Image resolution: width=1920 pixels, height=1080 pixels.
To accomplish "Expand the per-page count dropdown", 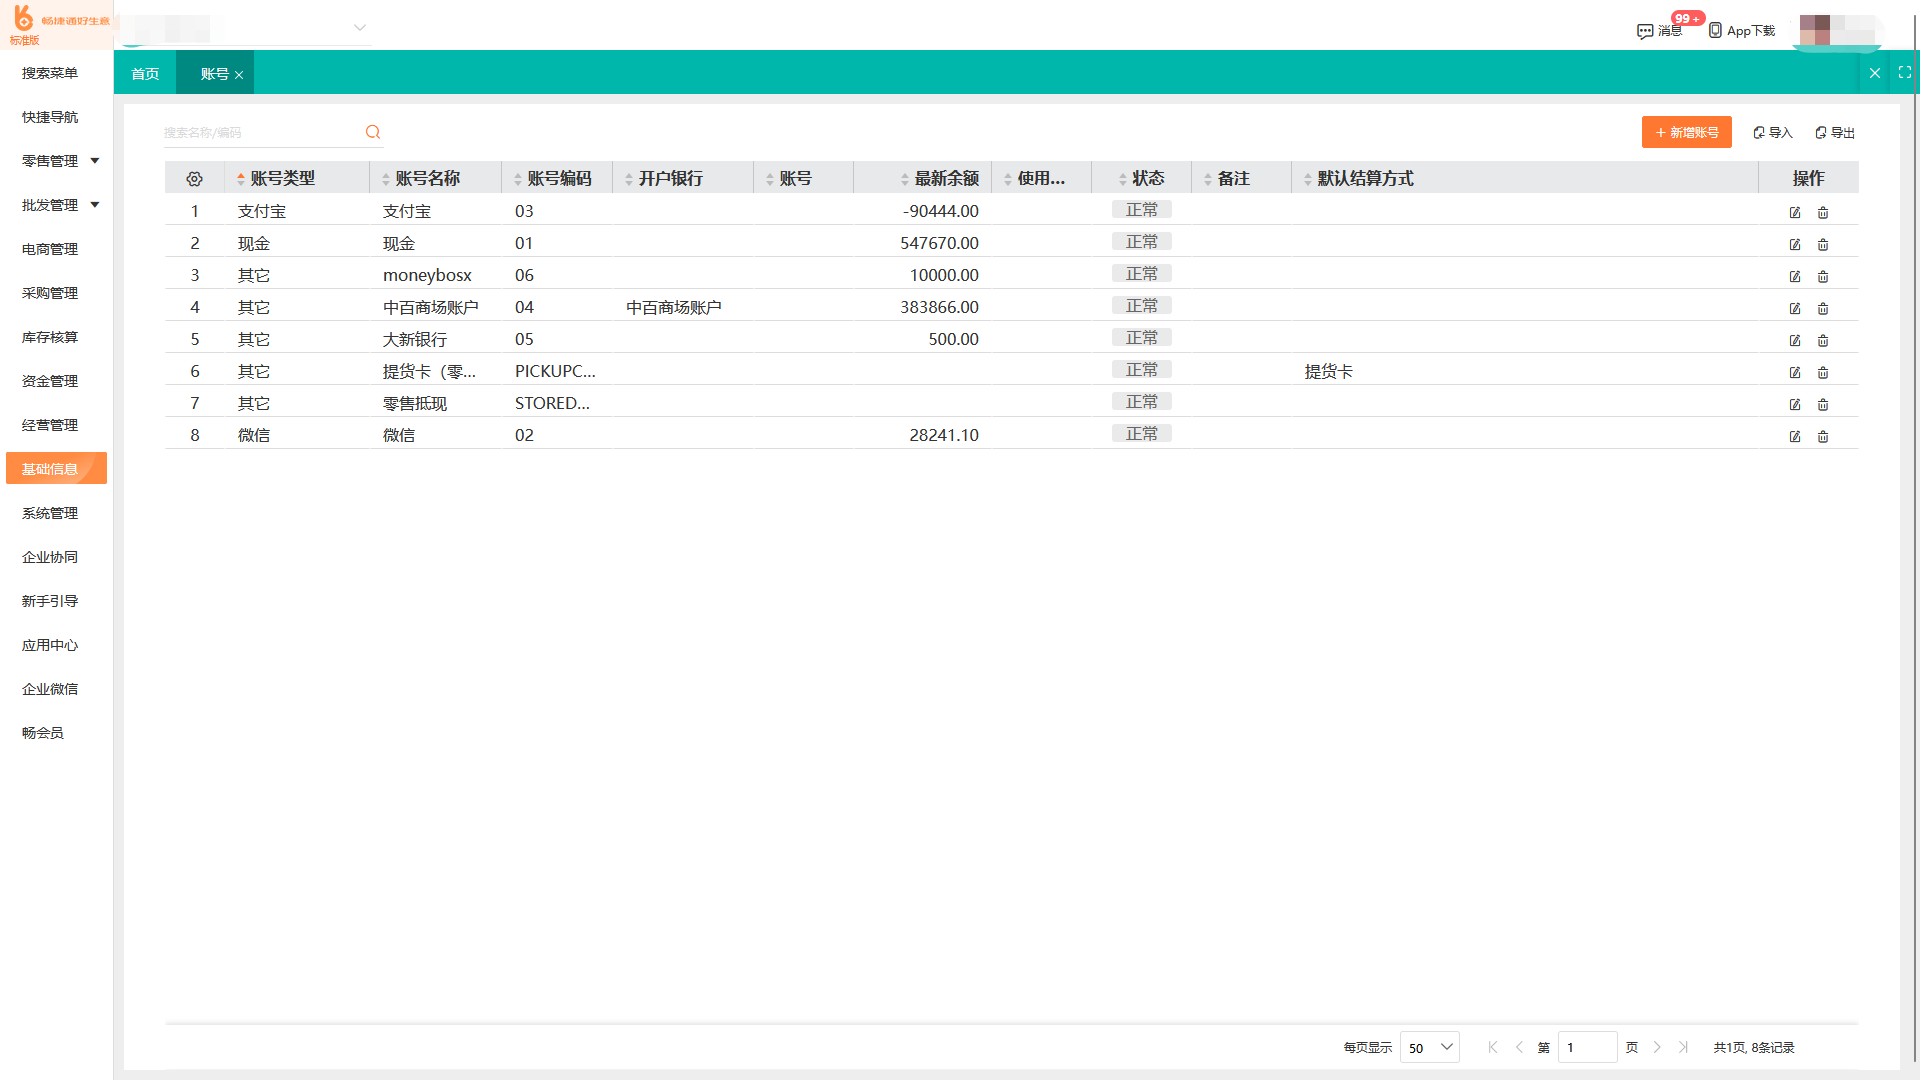I will point(1429,1047).
